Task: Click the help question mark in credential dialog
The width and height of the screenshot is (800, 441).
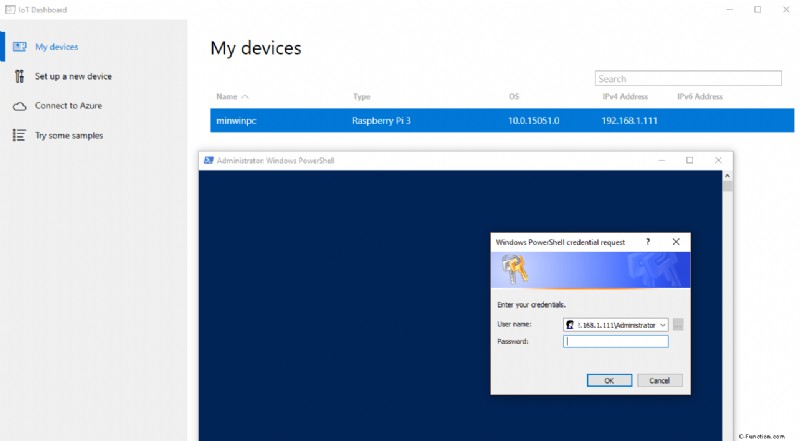Action: pyautogui.click(x=648, y=242)
